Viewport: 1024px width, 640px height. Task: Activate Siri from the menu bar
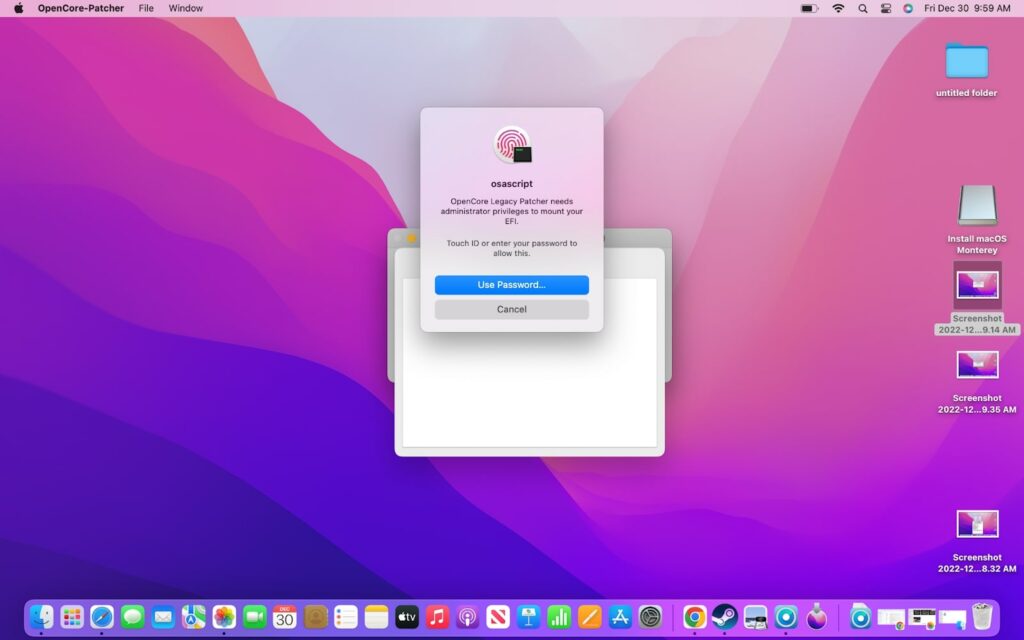tap(908, 8)
